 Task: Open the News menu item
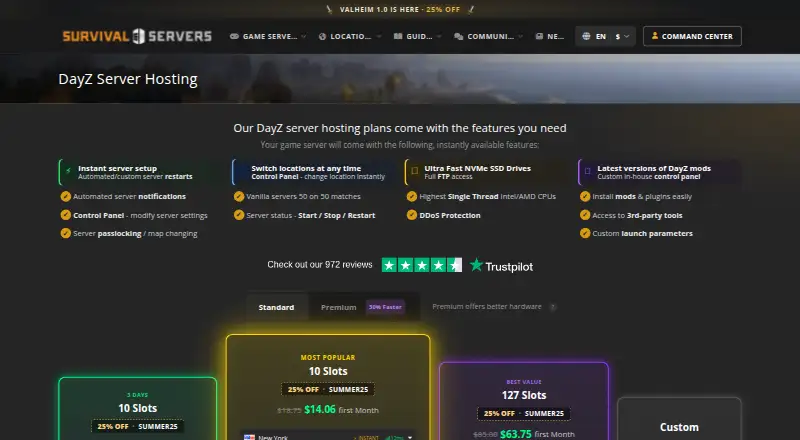(550, 36)
